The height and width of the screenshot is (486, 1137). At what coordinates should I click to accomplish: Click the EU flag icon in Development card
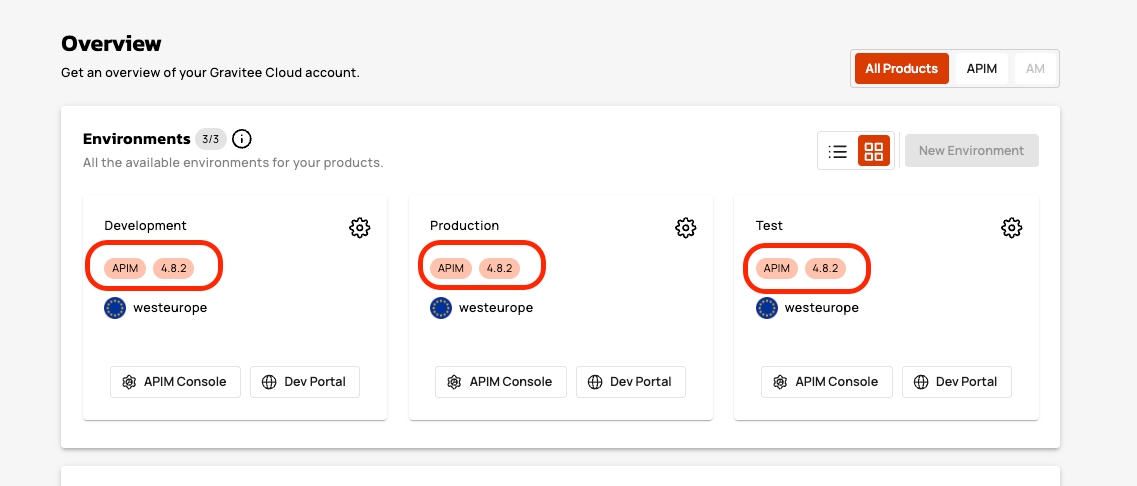(x=115, y=308)
